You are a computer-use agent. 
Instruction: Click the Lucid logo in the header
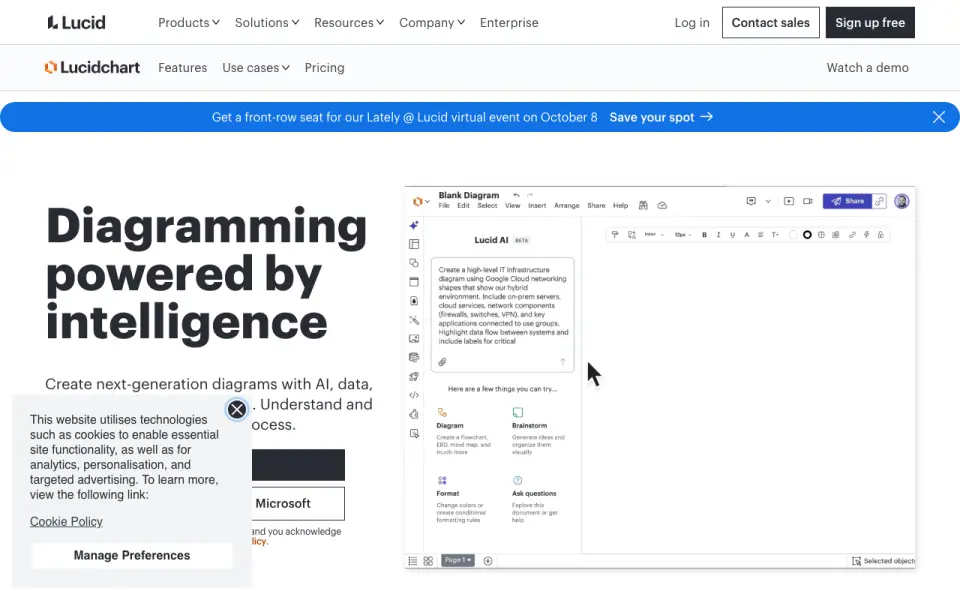pos(77,23)
